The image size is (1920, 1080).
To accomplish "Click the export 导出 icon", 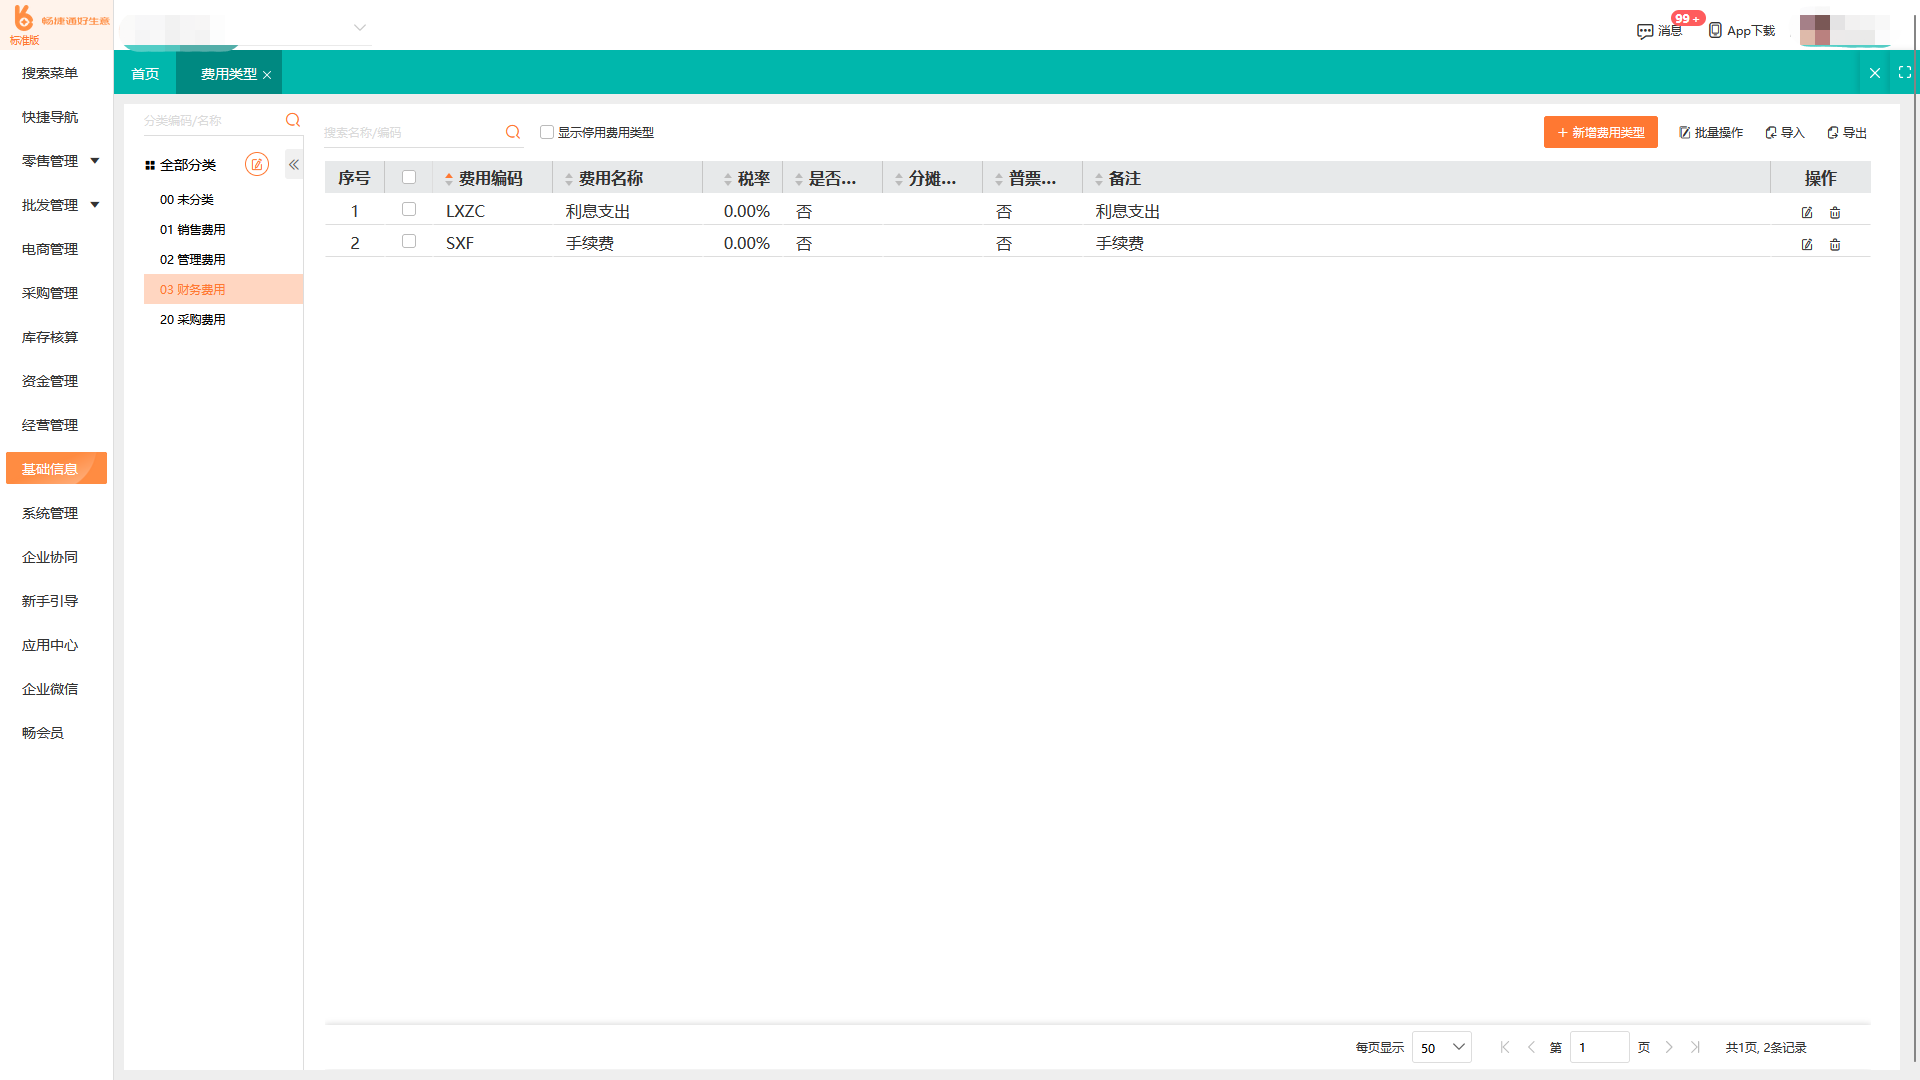I will click(1846, 131).
